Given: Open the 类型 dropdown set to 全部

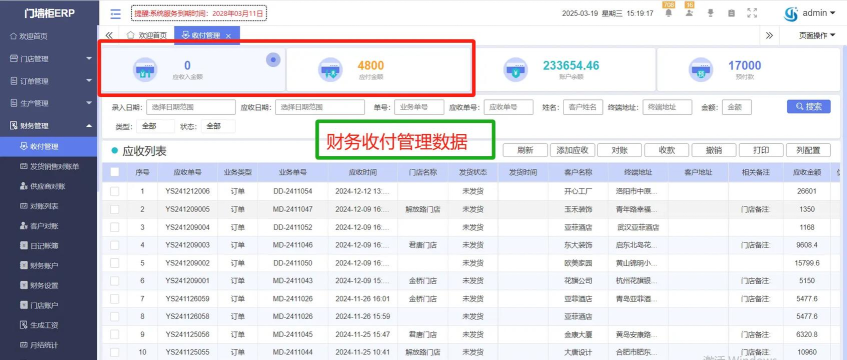Looking at the screenshot, I should point(155,126).
